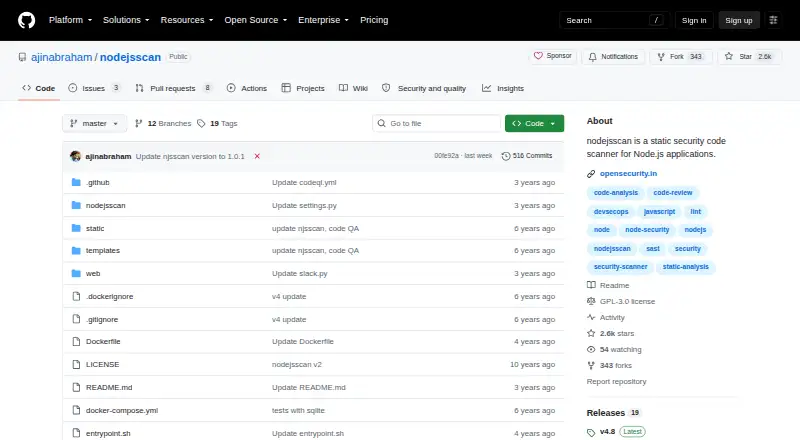Expand the Open Source menu
Image resolution: width=800 pixels, height=440 pixels.
coord(256,20)
